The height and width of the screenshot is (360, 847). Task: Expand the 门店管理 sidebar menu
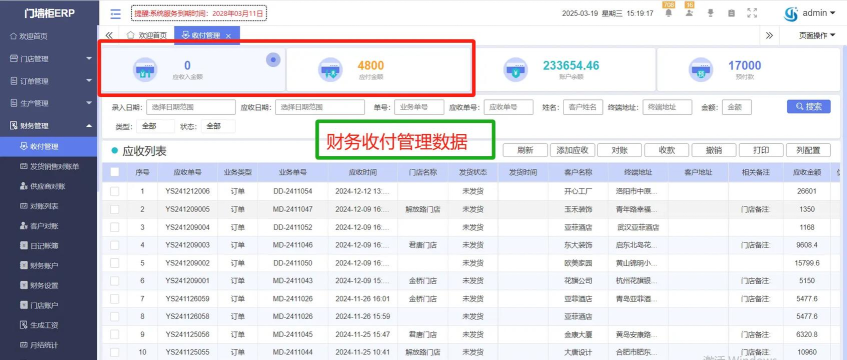(x=49, y=58)
